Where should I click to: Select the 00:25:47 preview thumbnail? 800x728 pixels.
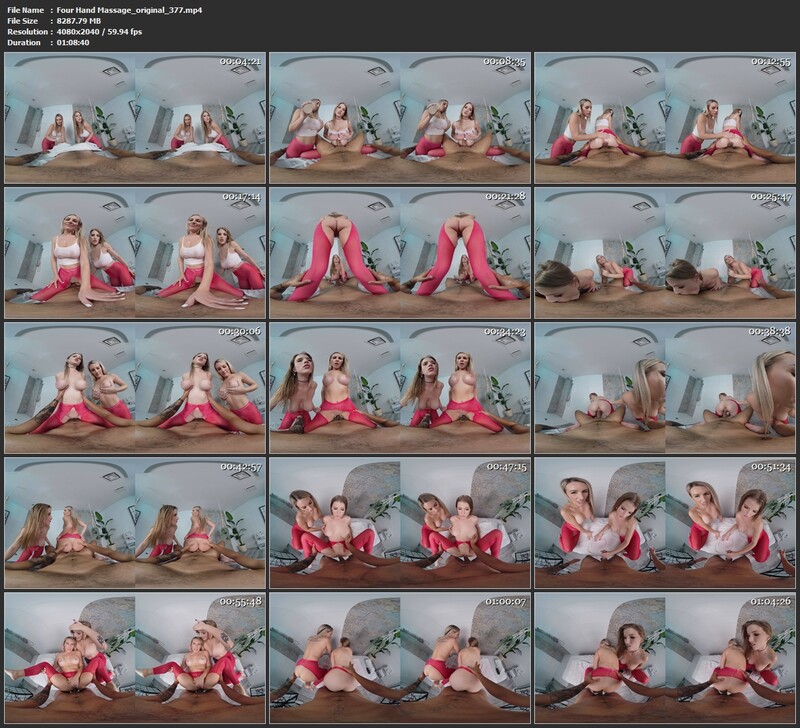tap(665, 252)
